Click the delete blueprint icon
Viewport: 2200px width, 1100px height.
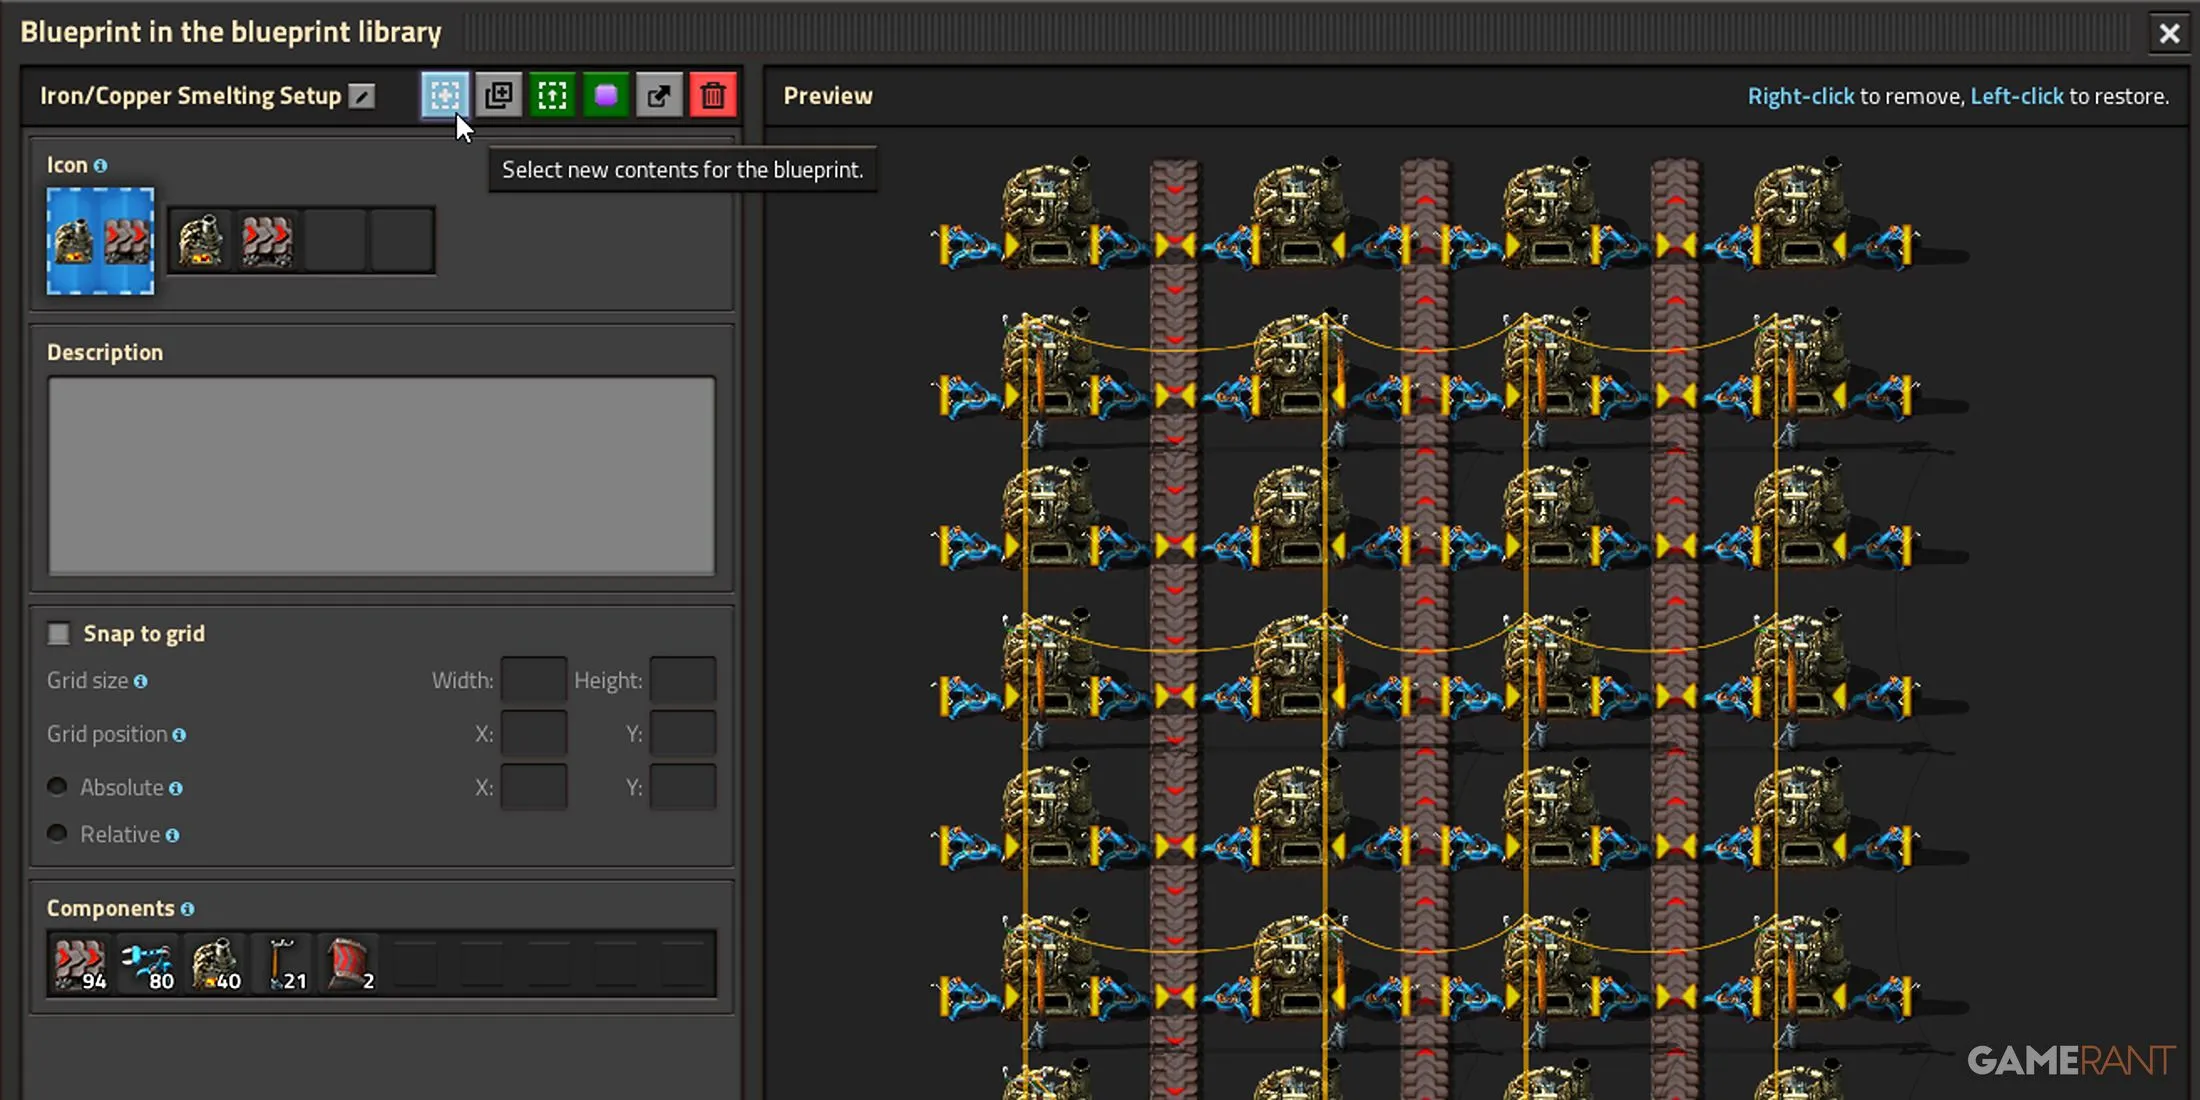pyautogui.click(x=713, y=95)
